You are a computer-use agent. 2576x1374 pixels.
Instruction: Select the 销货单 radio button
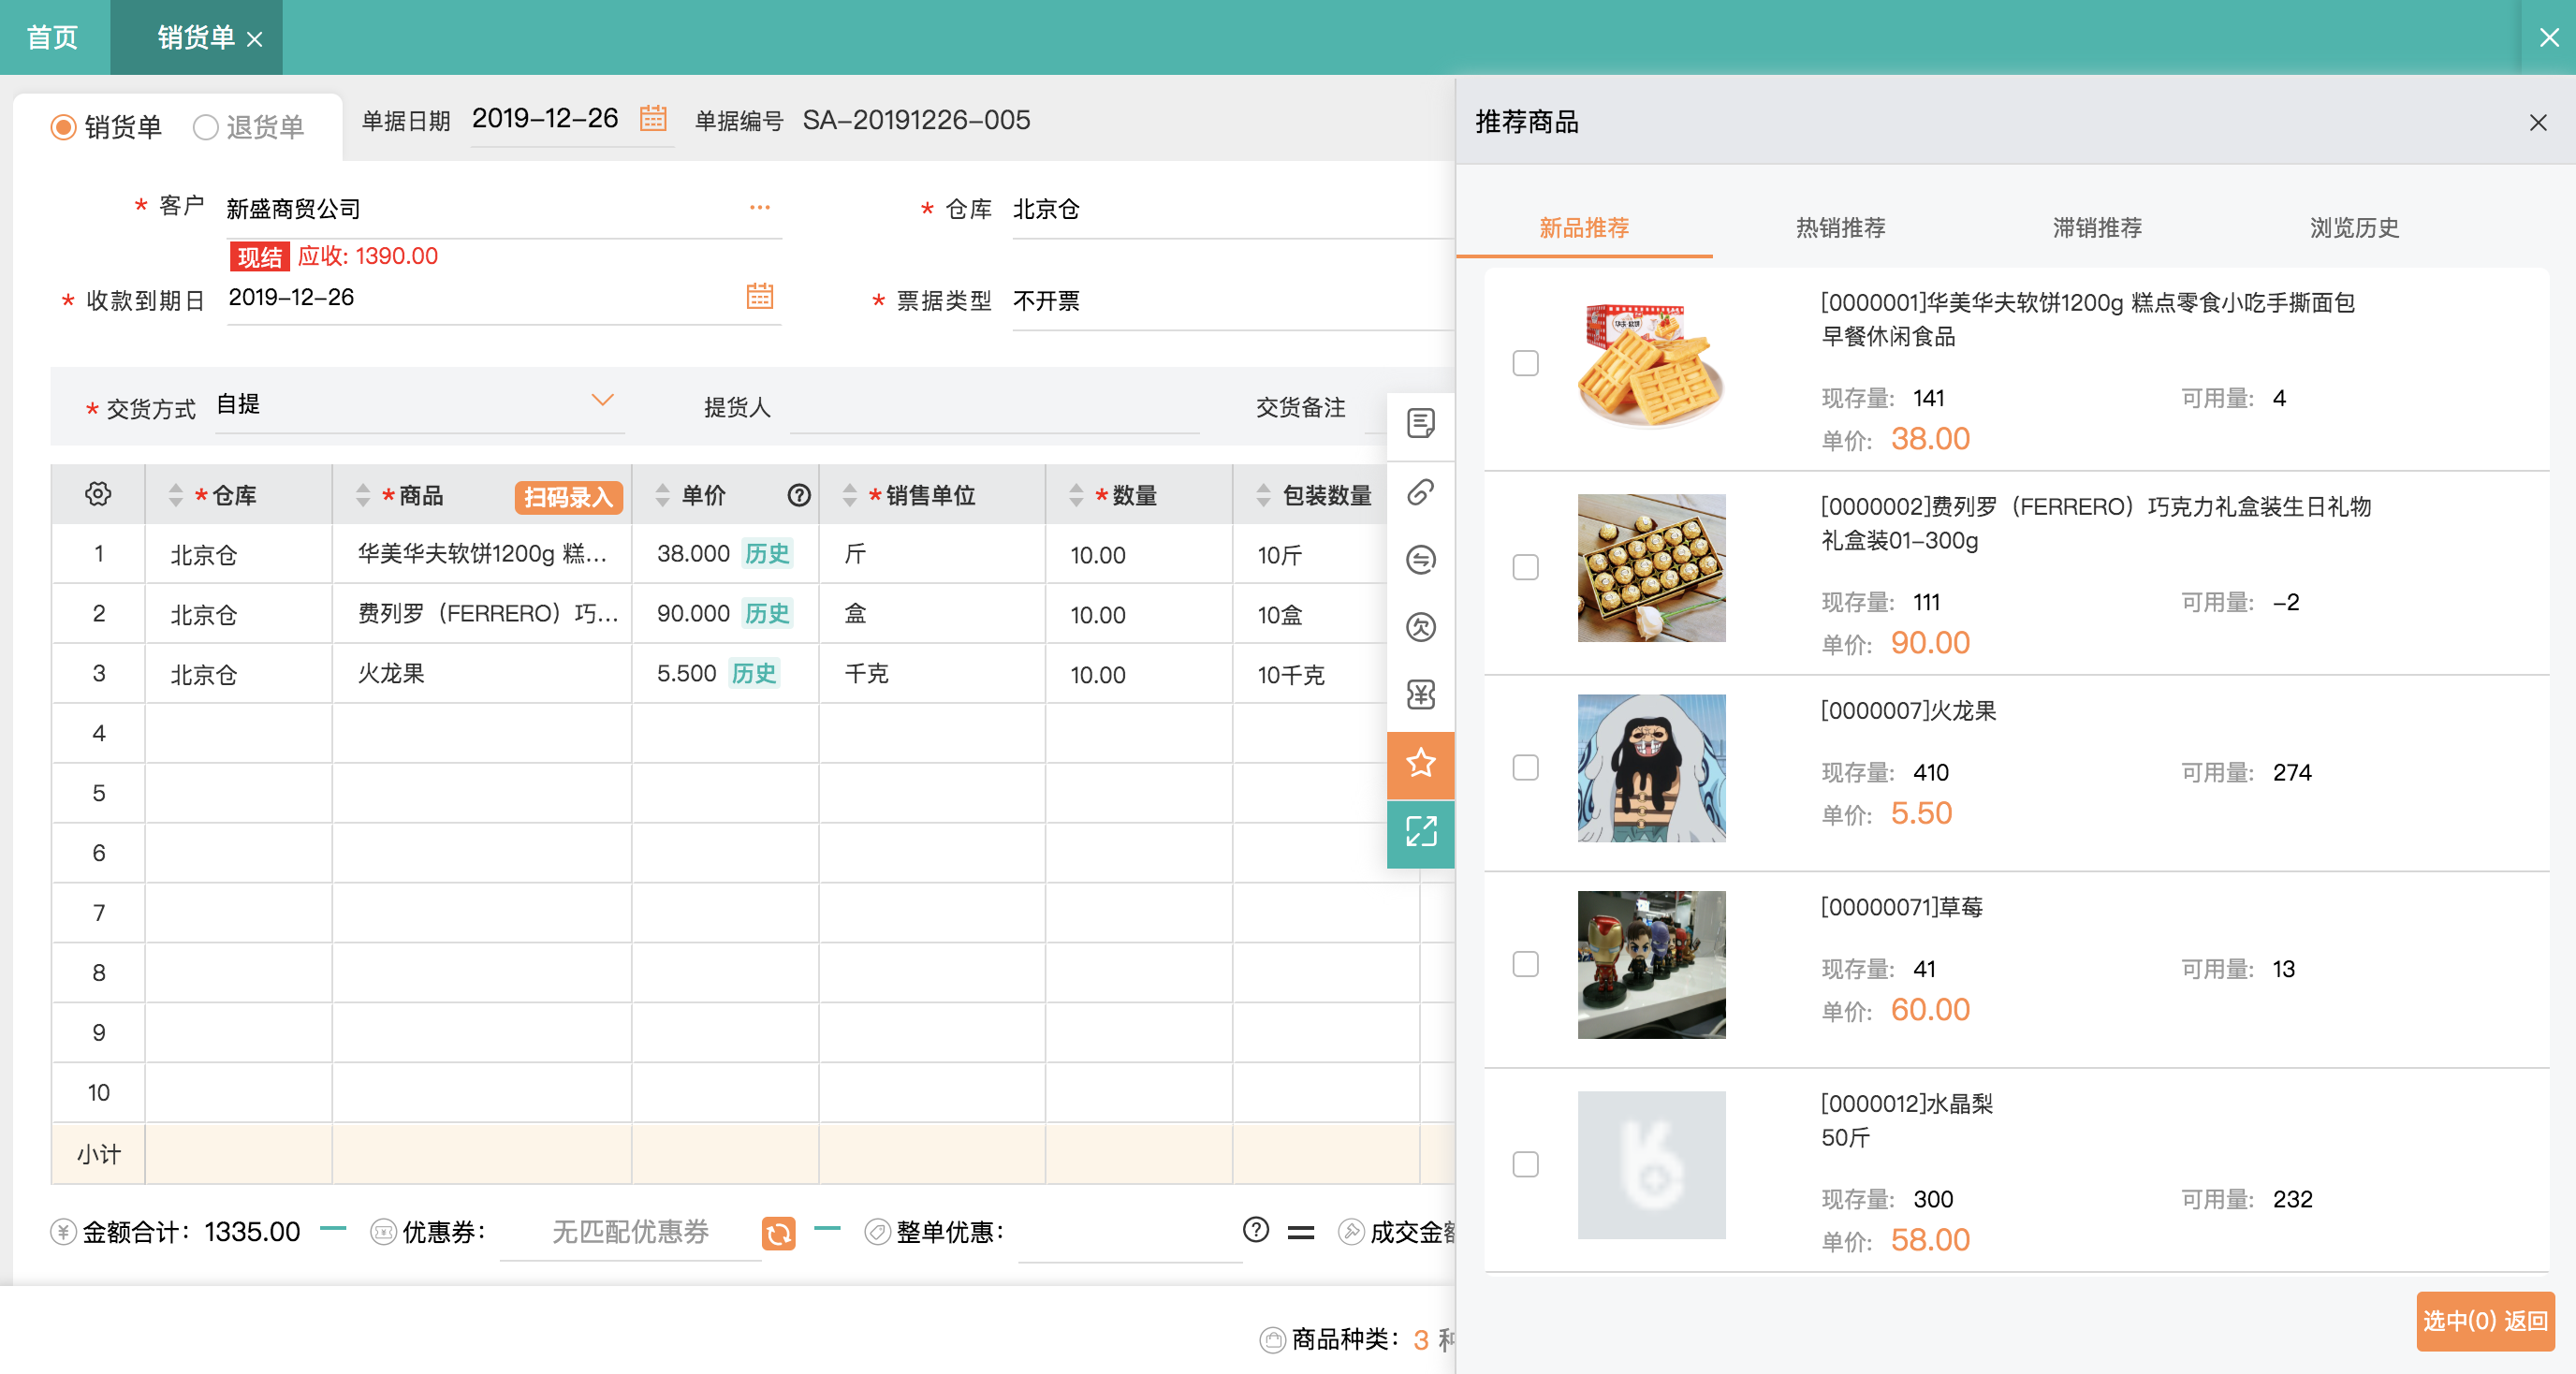62,121
